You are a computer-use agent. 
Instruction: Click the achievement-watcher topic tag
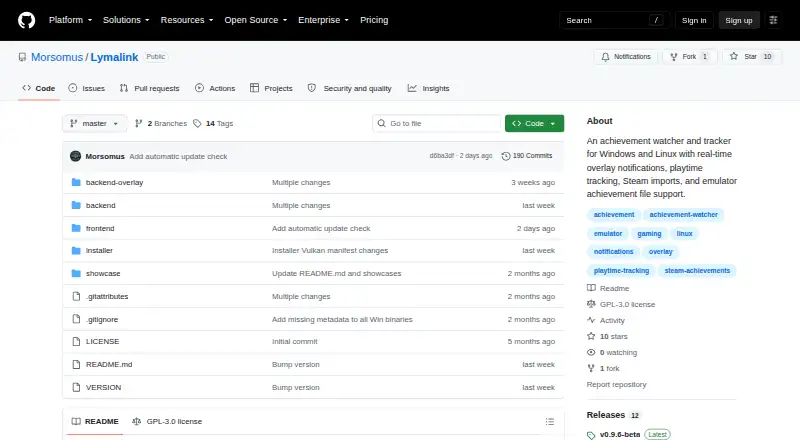click(x=683, y=215)
